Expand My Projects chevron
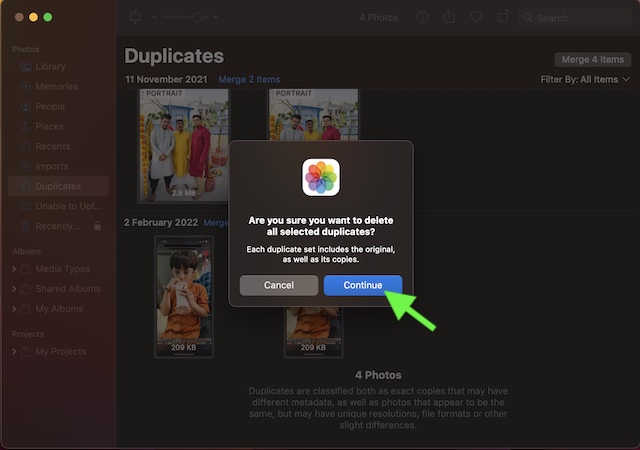Screen dimensions: 640x450 (x=14, y=352)
